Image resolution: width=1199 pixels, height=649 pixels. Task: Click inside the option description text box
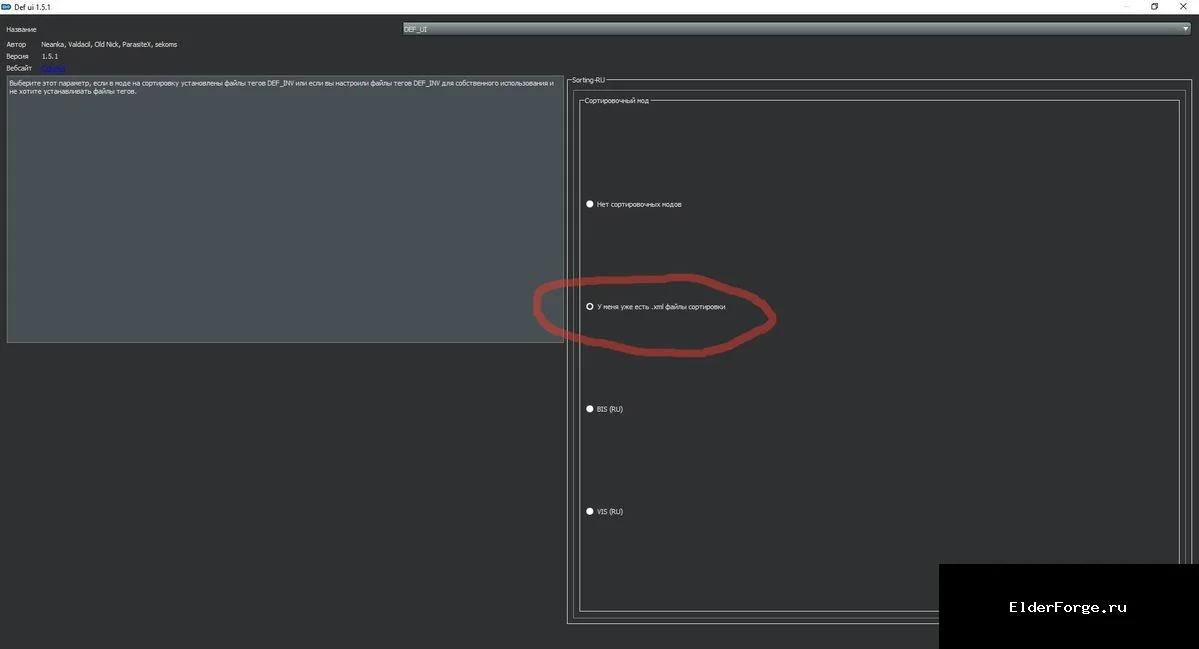pyautogui.click(x=285, y=220)
